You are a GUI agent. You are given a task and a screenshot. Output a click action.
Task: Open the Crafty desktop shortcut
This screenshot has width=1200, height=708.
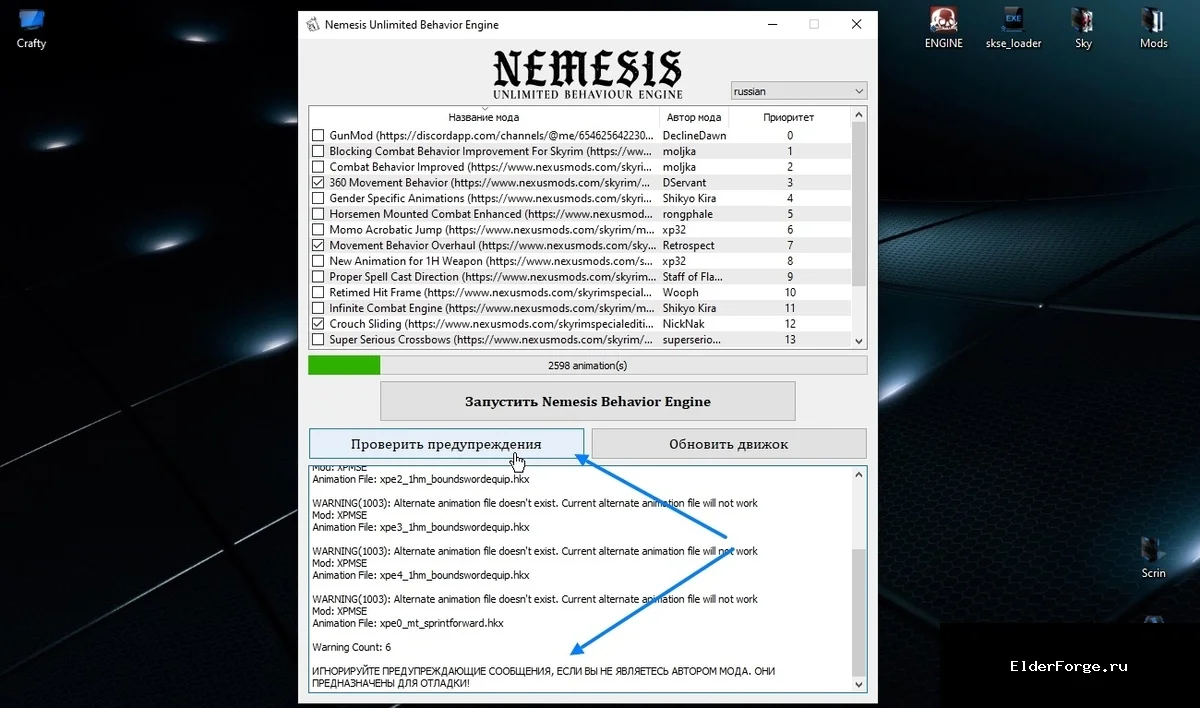(31, 22)
